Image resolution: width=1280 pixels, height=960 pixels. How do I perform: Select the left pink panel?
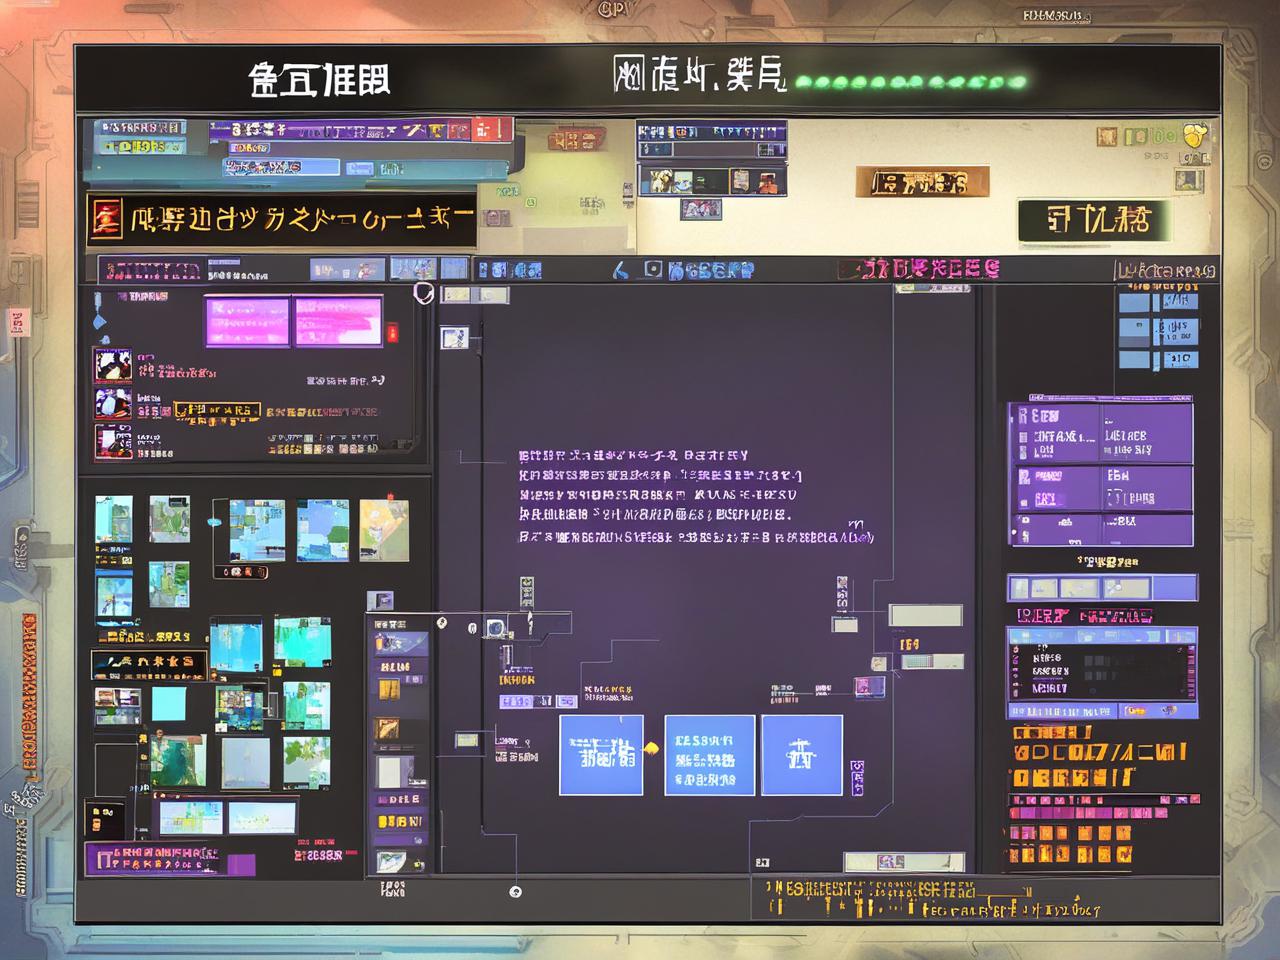(x=247, y=322)
